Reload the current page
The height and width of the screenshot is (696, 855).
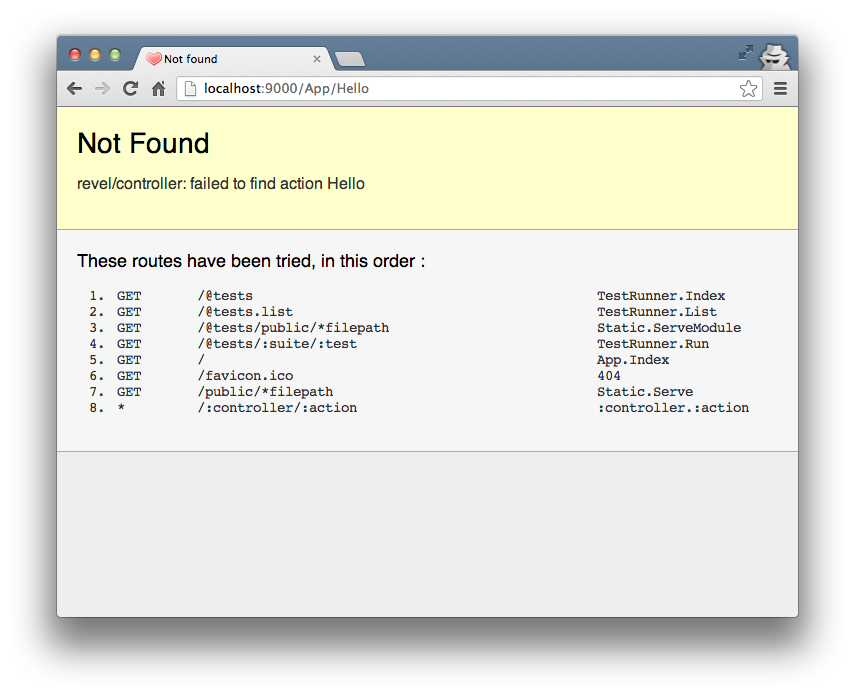130,89
